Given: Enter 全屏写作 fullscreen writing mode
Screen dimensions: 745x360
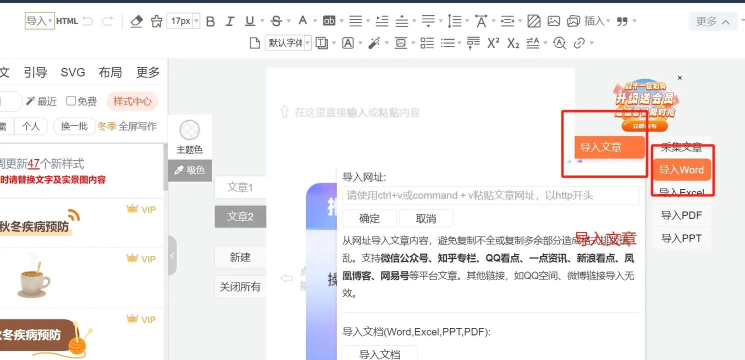Looking at the screenshot, I should click(x=137, y=126).
